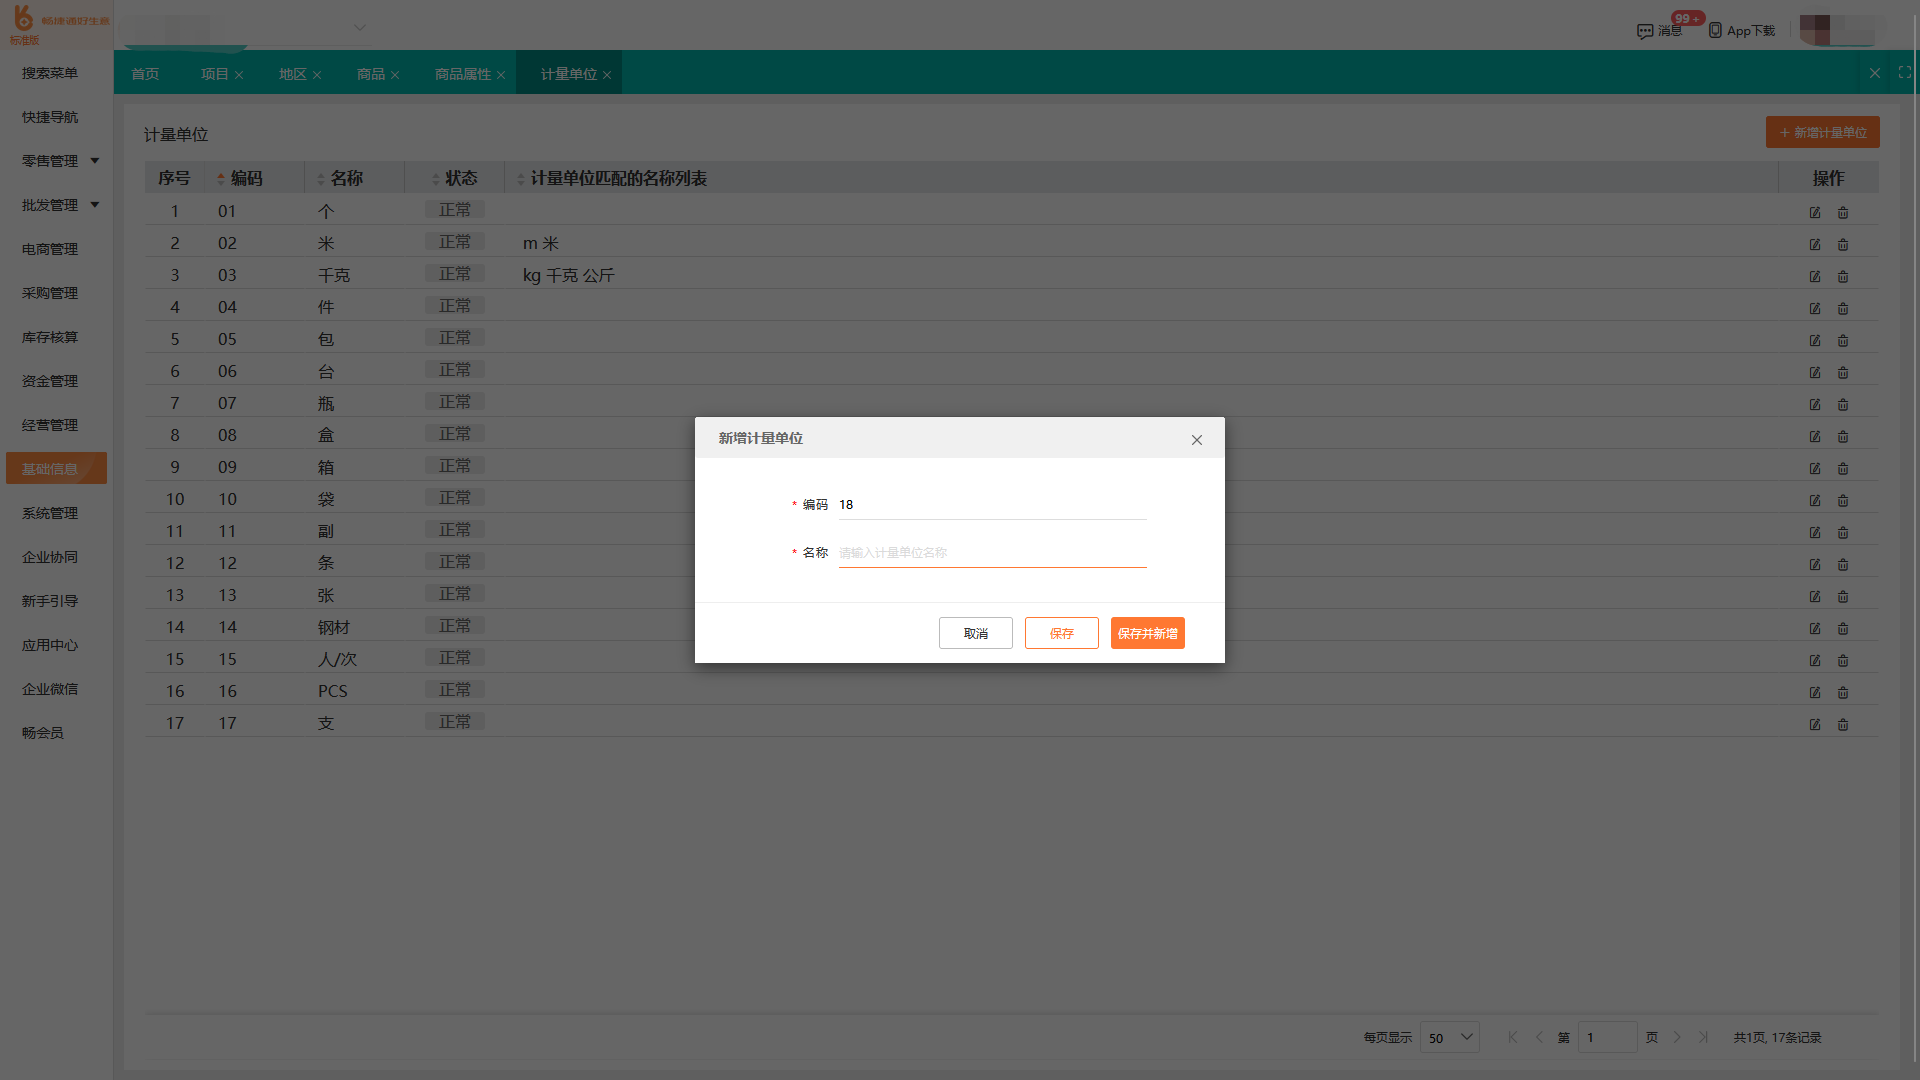Click the delete icon for row 16 PCS

[1844, 691]
